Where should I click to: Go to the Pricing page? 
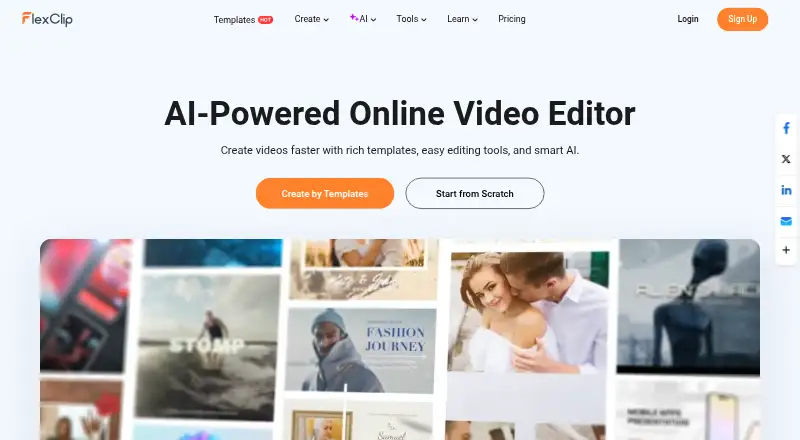click(512, 19)
